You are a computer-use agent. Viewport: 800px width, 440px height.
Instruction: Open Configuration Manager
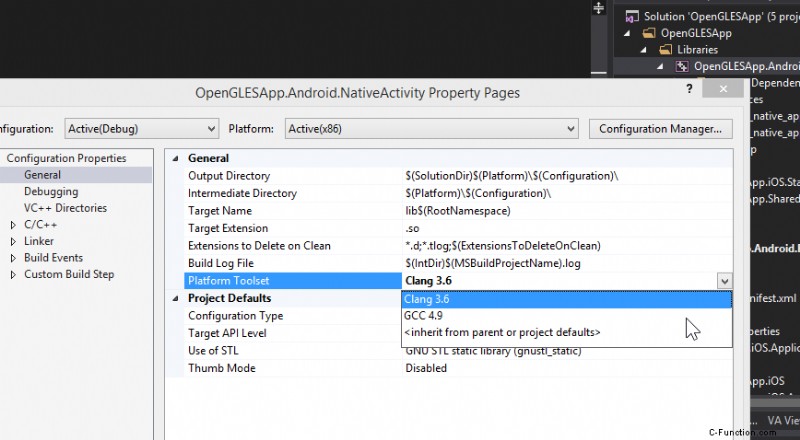[x=659, y=128]
